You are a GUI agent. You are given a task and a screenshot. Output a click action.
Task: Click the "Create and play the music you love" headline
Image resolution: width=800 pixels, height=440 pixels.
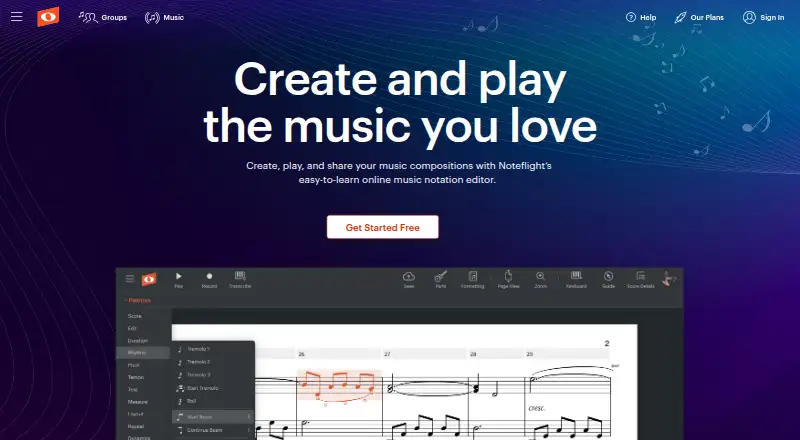pyautogui.click(x=400, y=103)
